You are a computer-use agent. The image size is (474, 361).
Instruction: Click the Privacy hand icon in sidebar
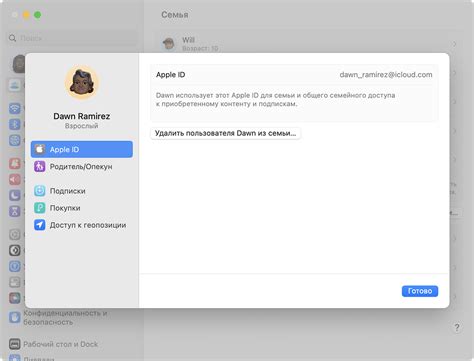[x=15, y=317]
